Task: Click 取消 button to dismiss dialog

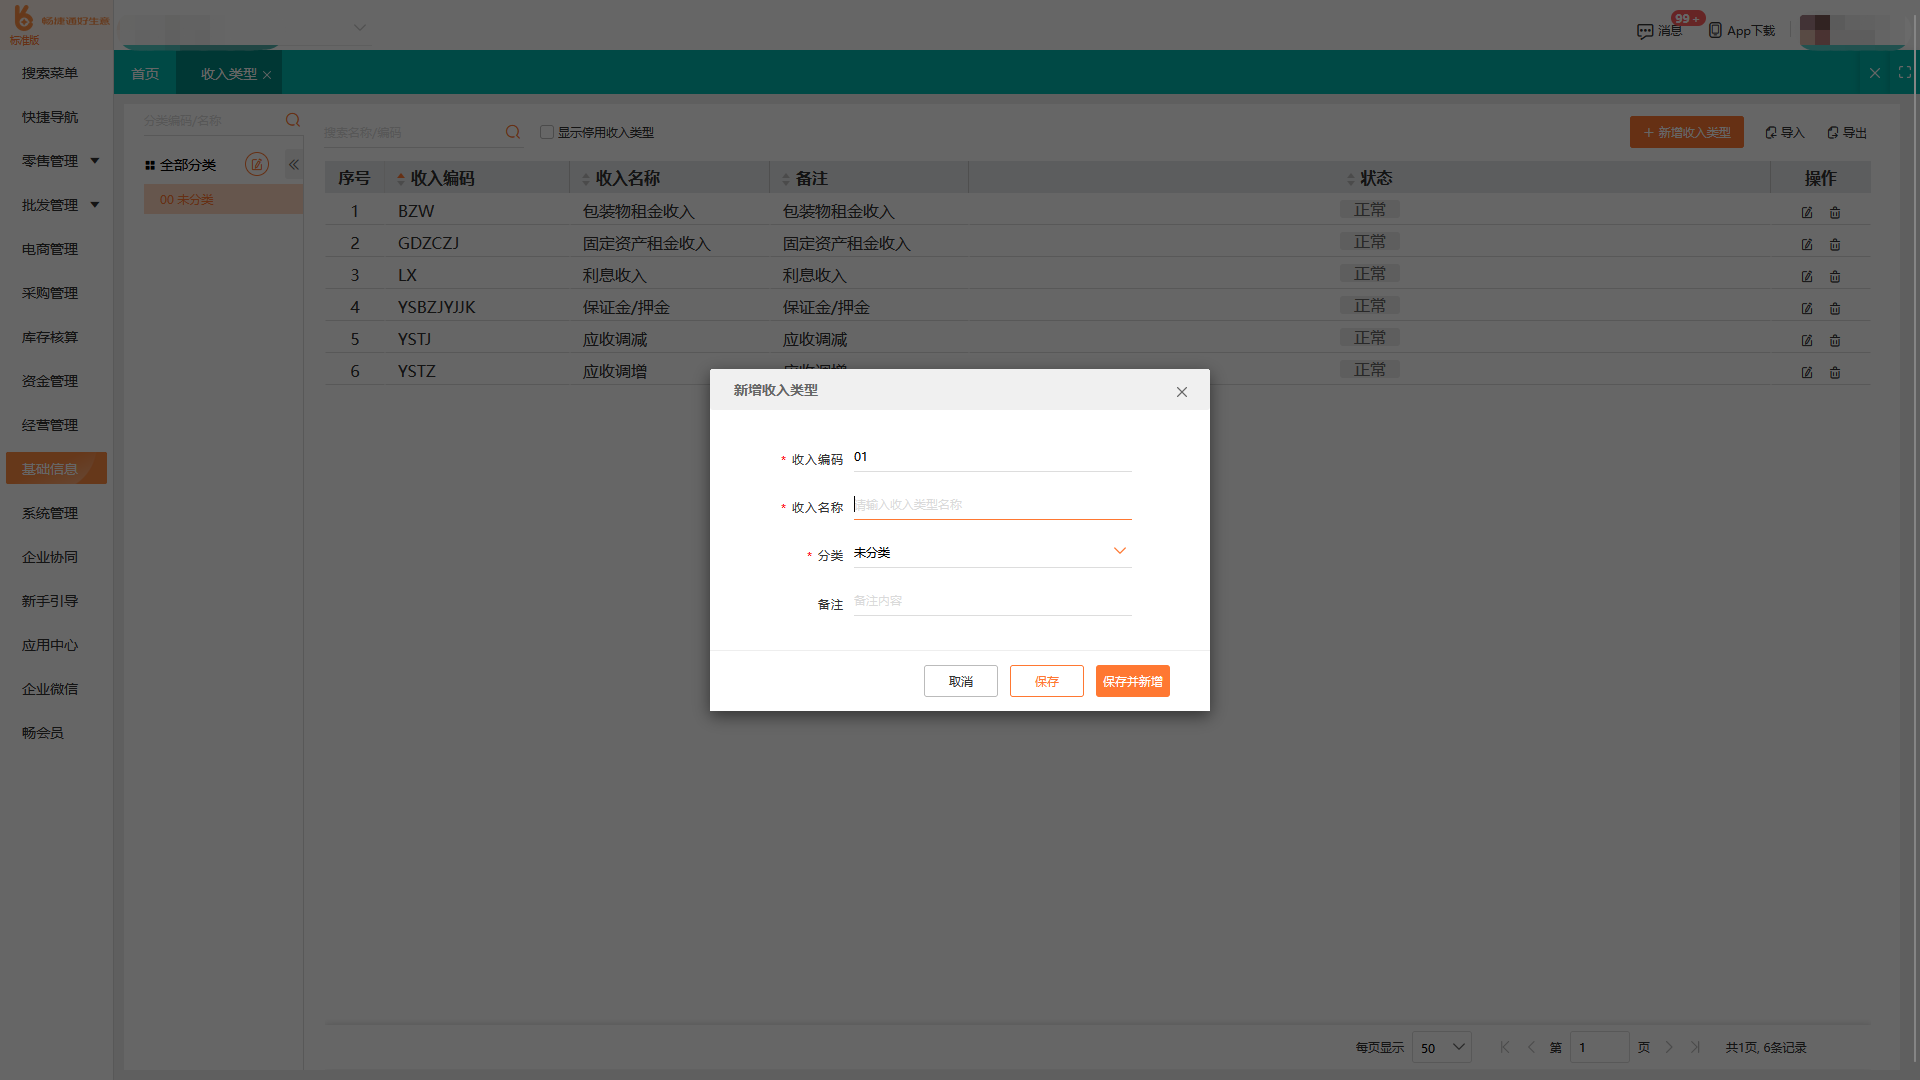Action: coord(961,680)
